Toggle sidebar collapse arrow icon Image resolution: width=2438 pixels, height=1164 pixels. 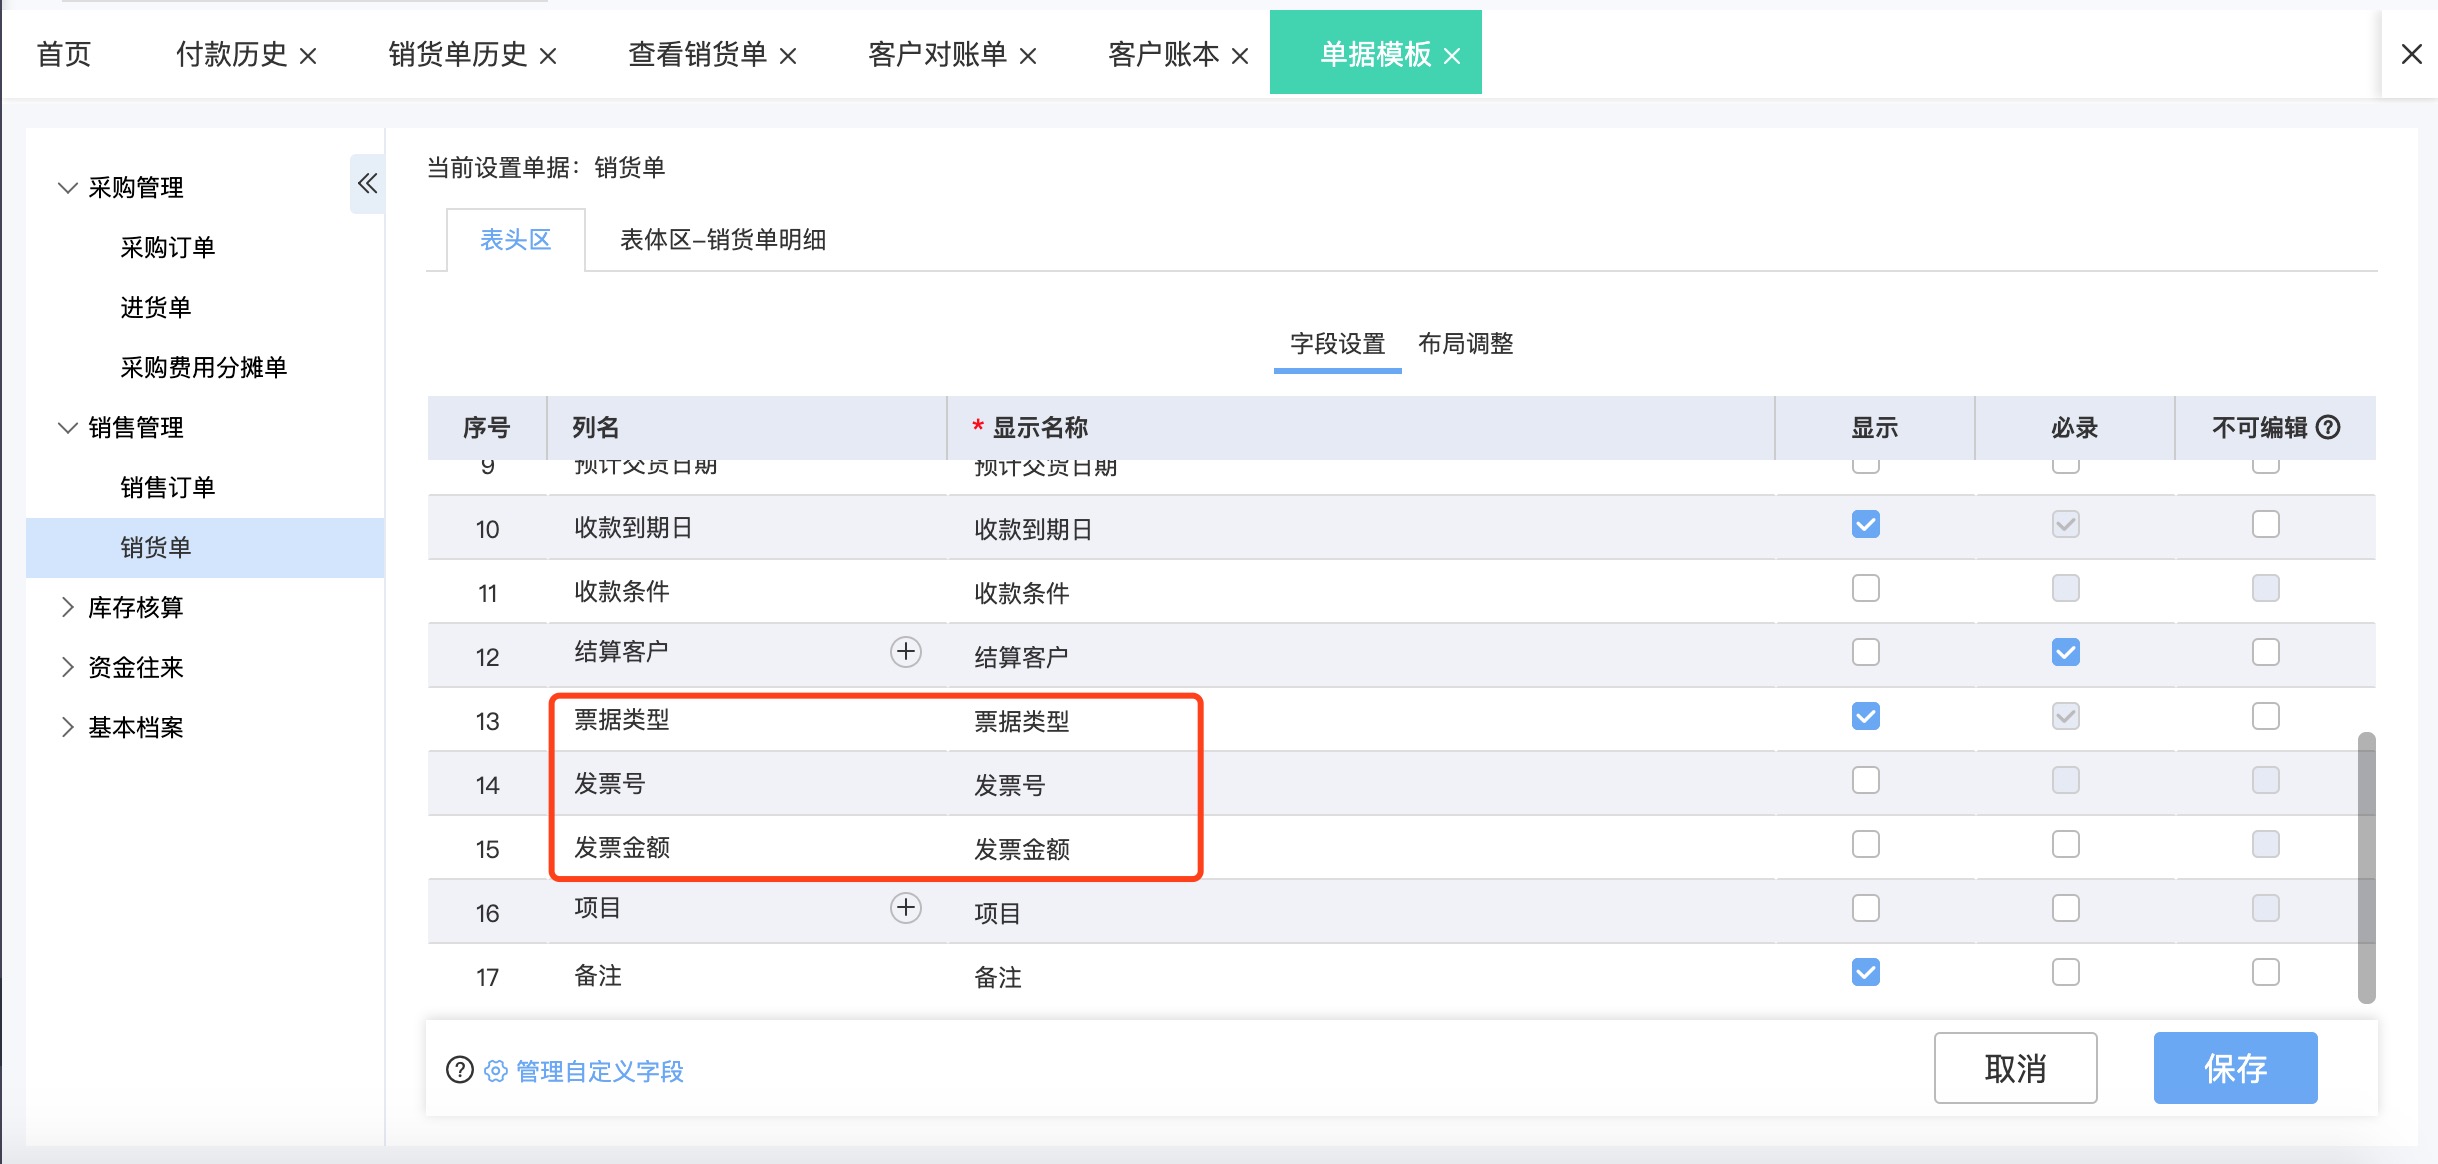[365, 183]
